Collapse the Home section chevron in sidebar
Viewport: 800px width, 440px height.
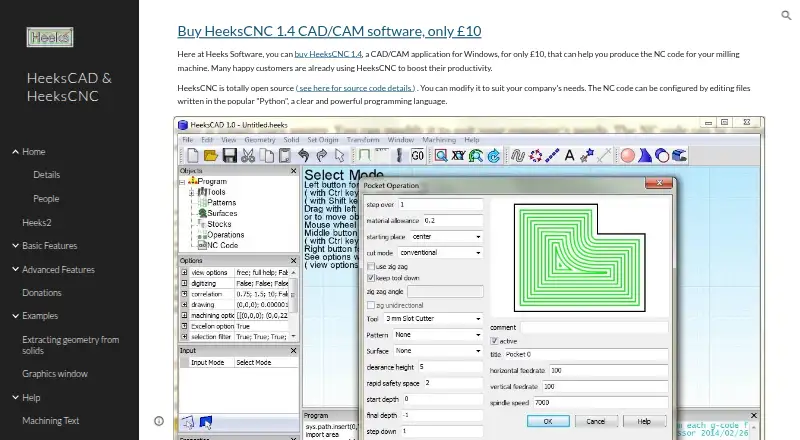[15, 152]
